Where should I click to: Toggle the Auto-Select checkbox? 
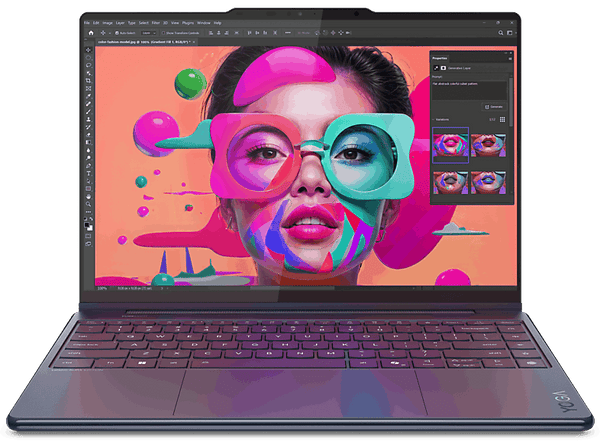click(120, 32)
